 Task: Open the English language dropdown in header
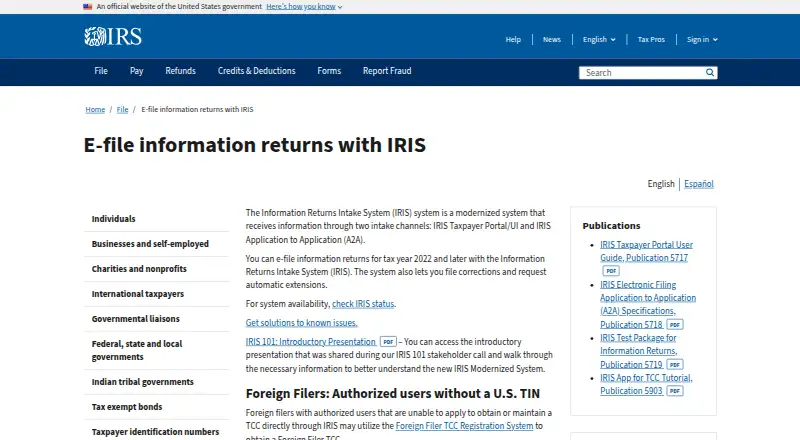pos(599,39)
